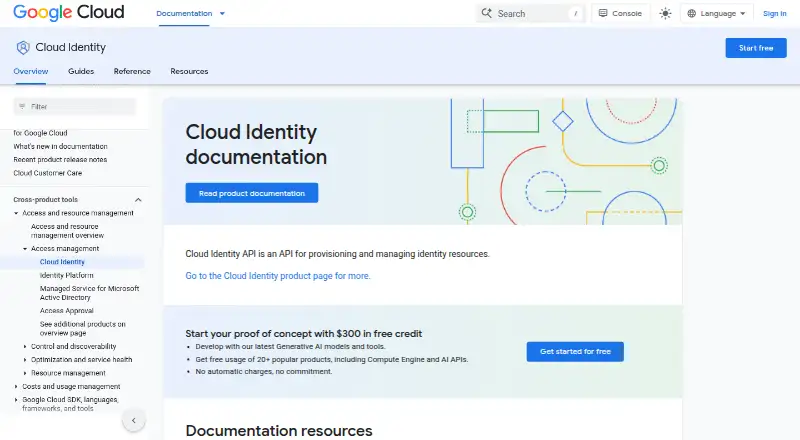This screenshot has height=440, width=800.
Task: Click the globe icon in Language selector
Action: (691, 14)
